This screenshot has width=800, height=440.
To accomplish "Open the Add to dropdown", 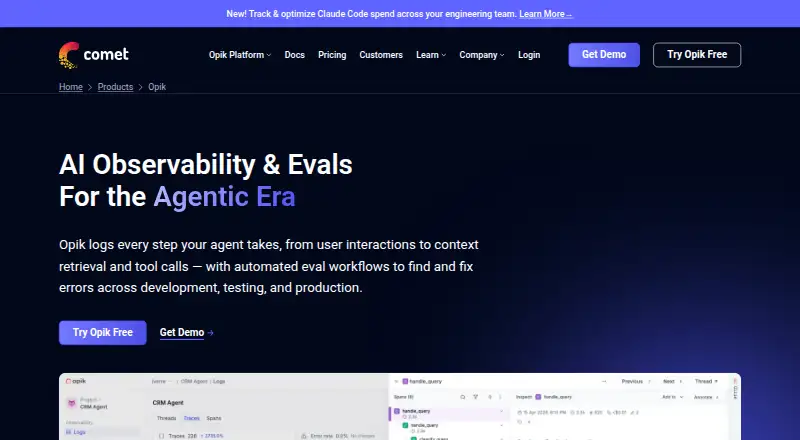I will pyautogui.click(x=672, y=397).
